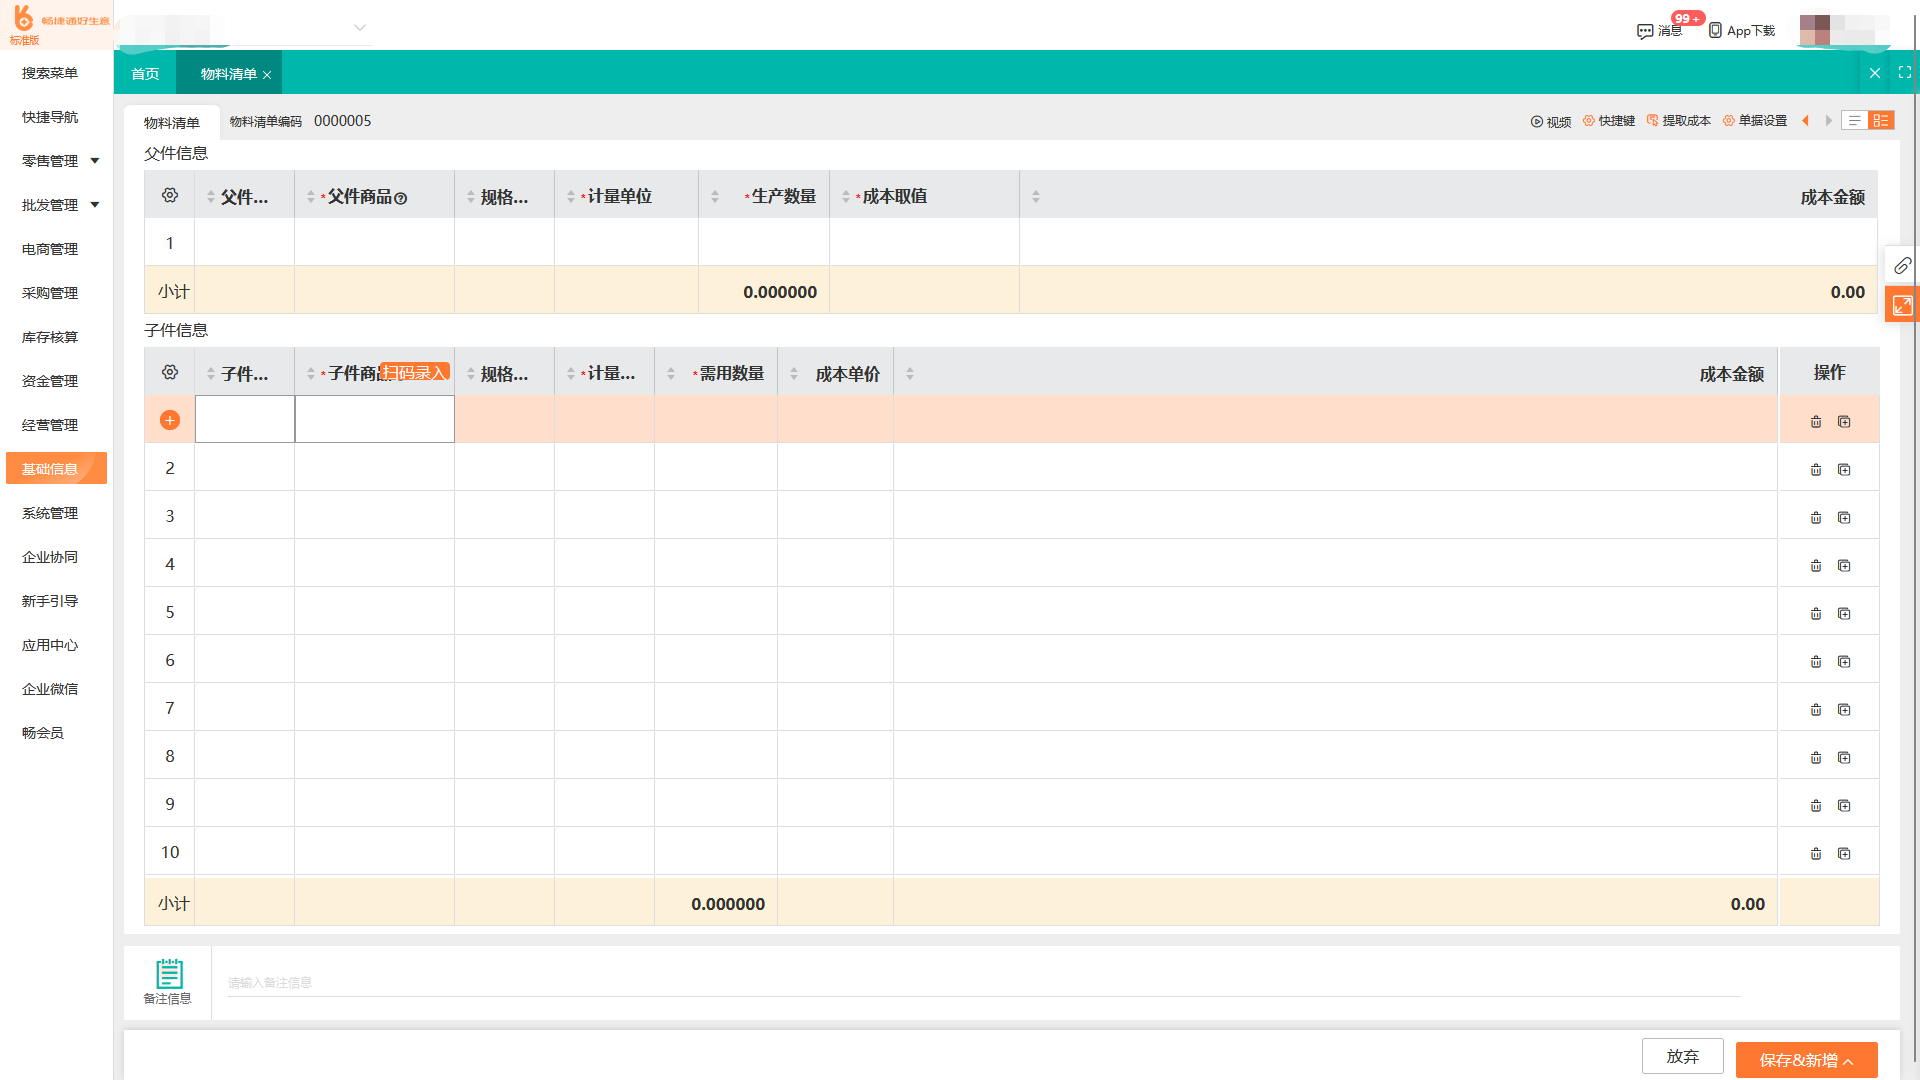Screen dimensions: 1920x1080
Task: Click 放弃 to discard changes
Action: 1685,1056
